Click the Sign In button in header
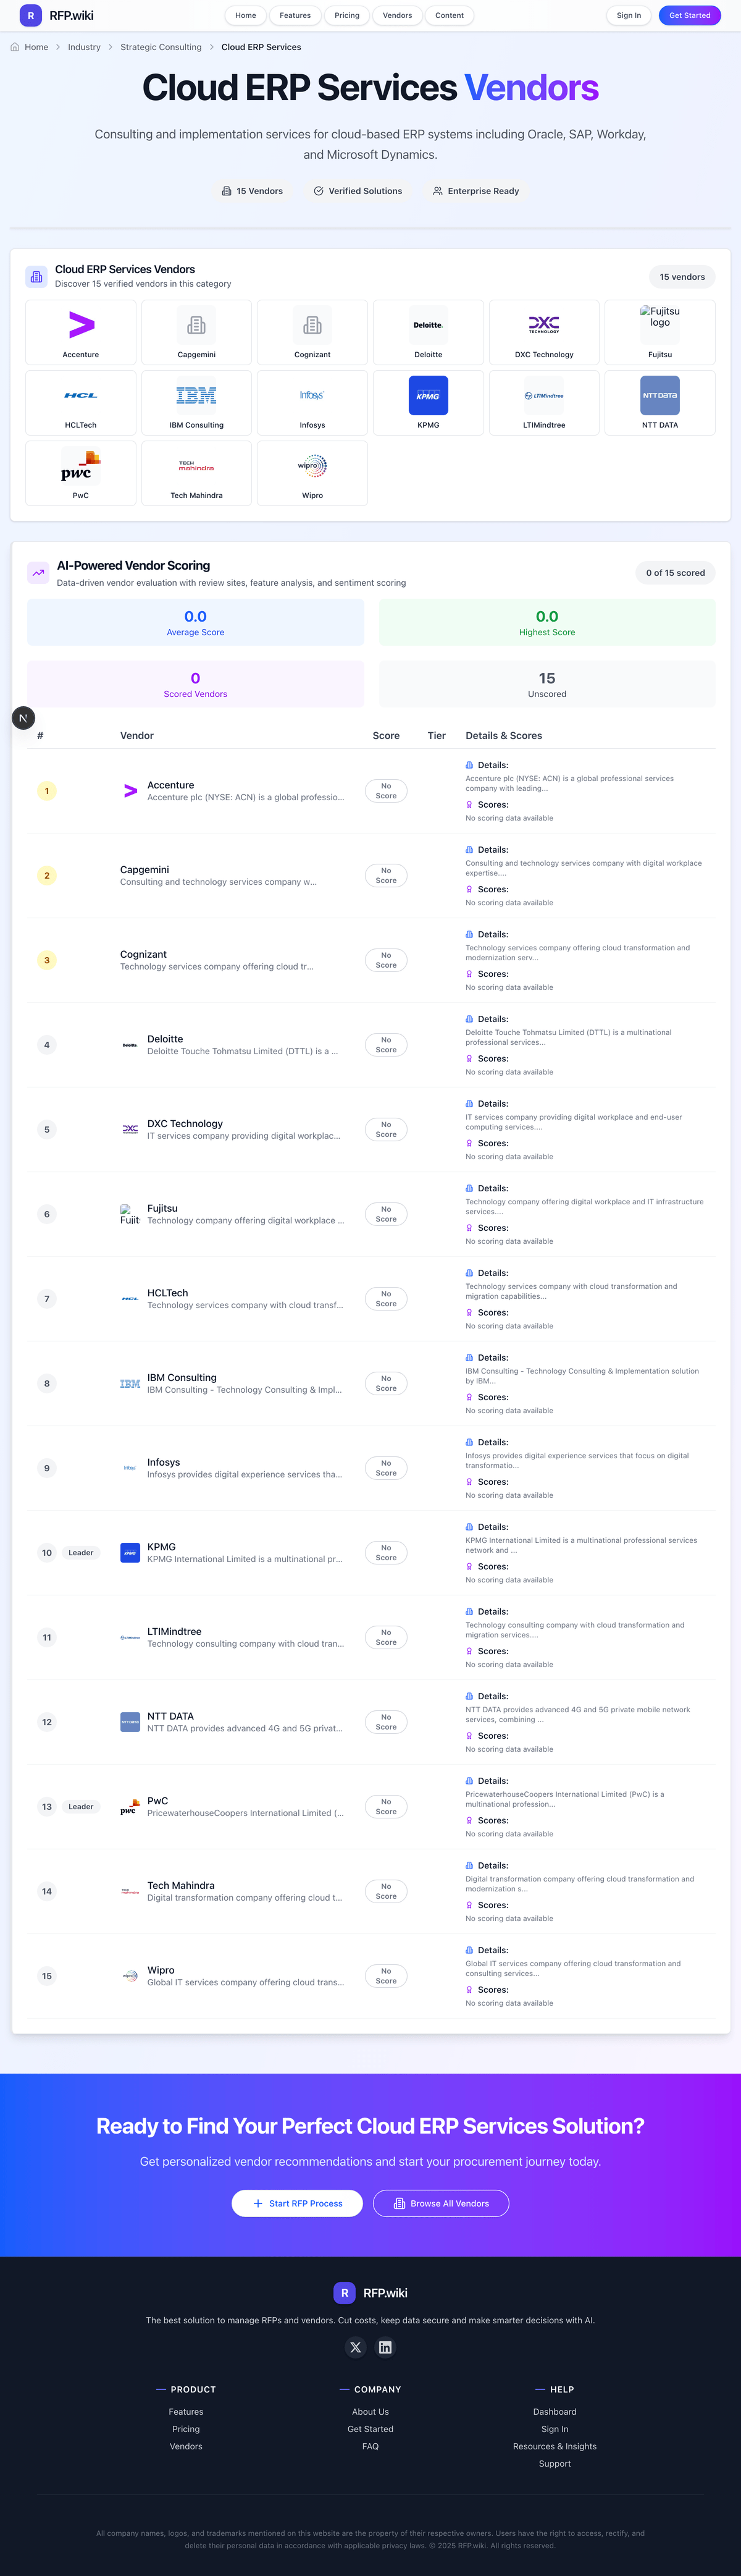 click(628, 16)
